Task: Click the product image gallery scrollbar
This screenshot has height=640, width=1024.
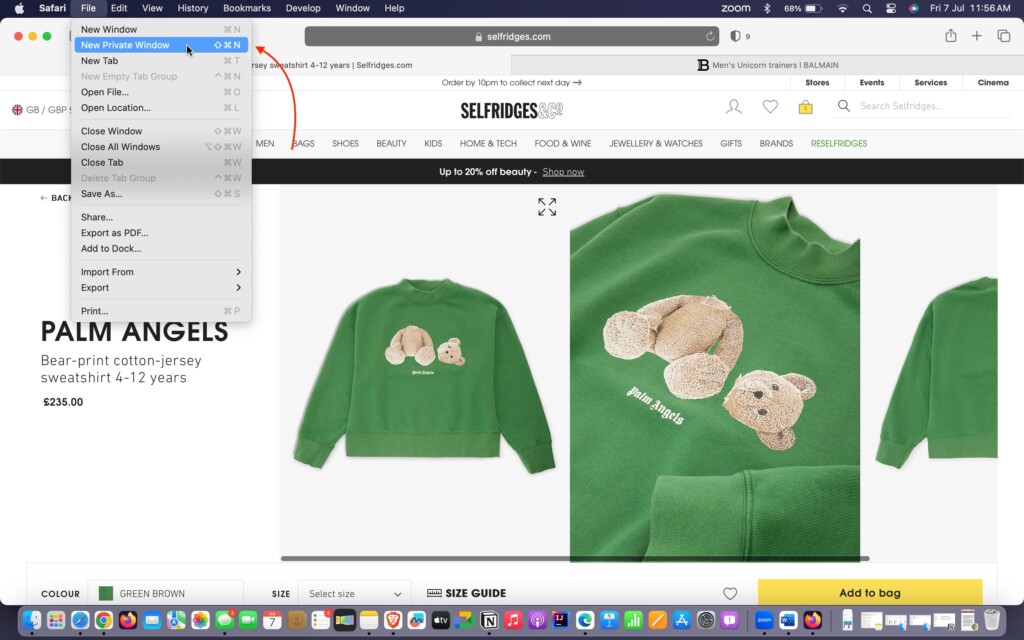Action: [x=575, y=558]
